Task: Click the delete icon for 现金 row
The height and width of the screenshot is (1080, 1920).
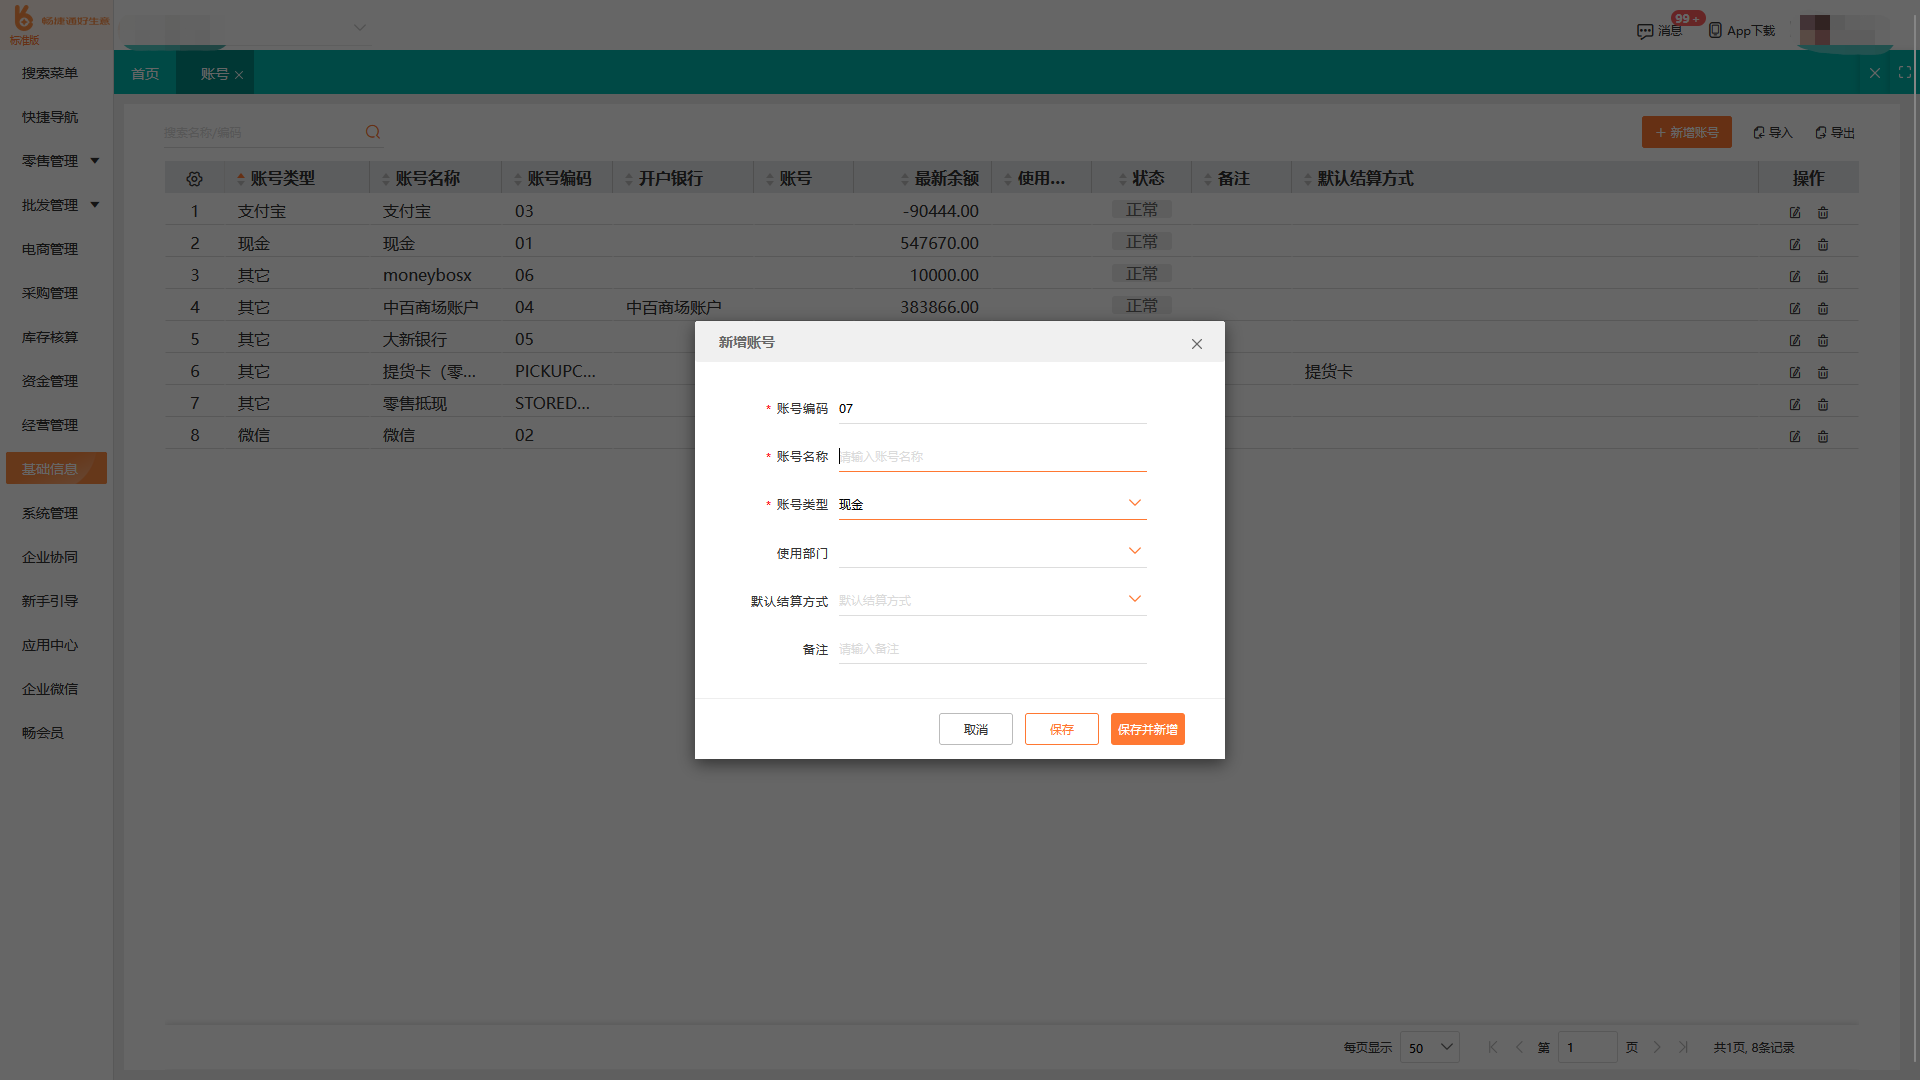Action: click(1824, 244)
